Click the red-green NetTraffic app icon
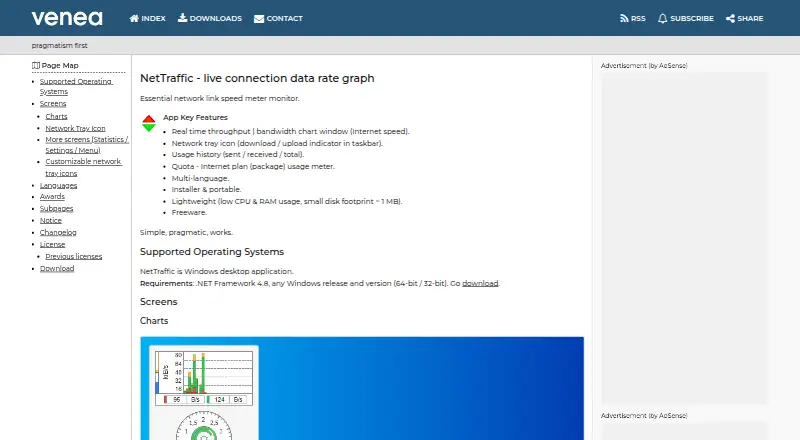The image size is (800, 440). 148,123
